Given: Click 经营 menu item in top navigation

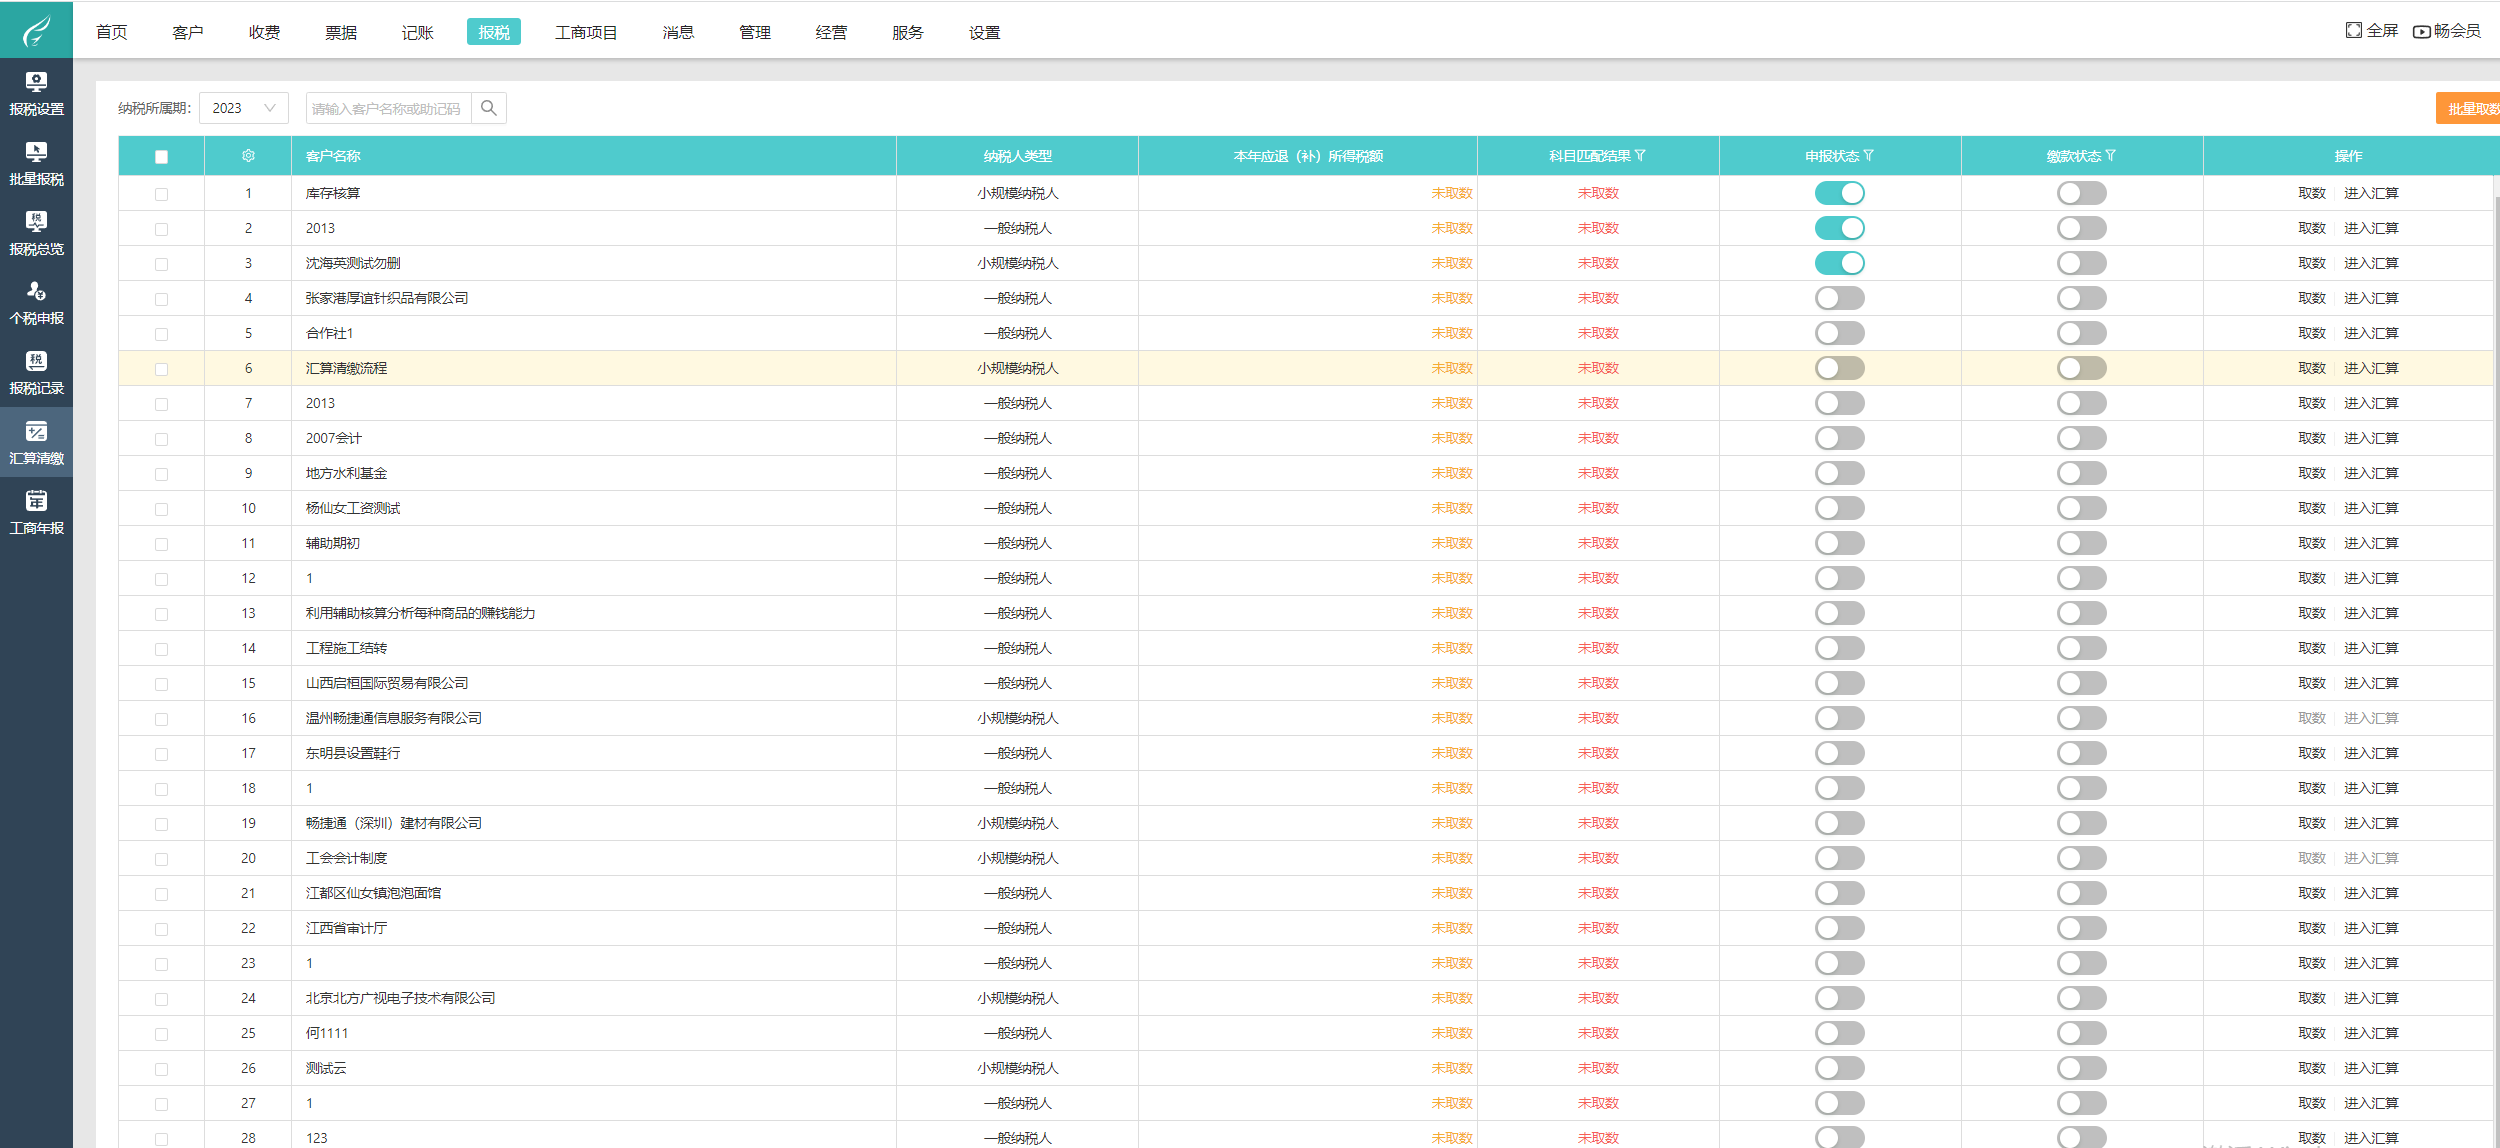Looking at the screenshot, I should [835, 30].
